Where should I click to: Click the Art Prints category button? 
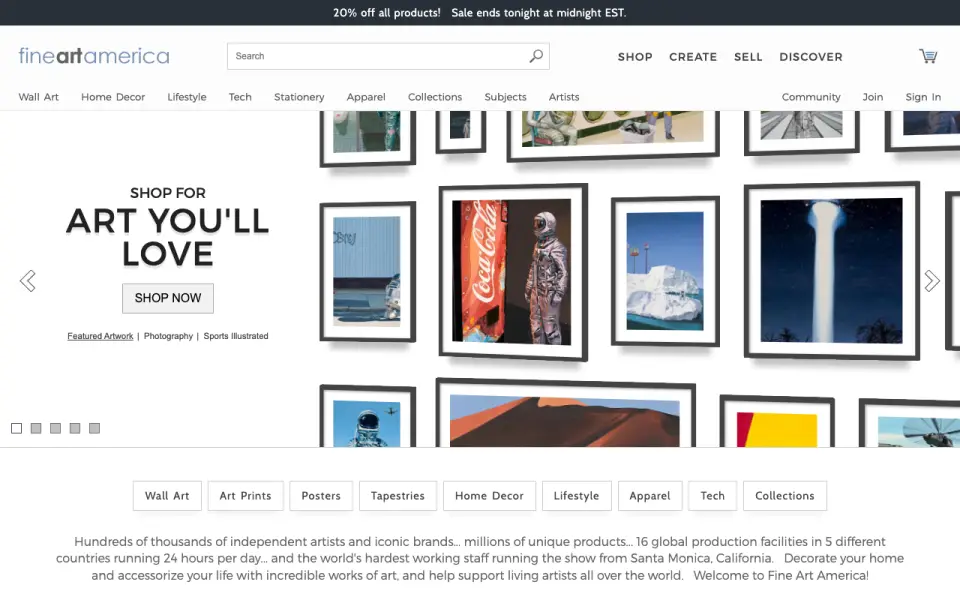246,496
